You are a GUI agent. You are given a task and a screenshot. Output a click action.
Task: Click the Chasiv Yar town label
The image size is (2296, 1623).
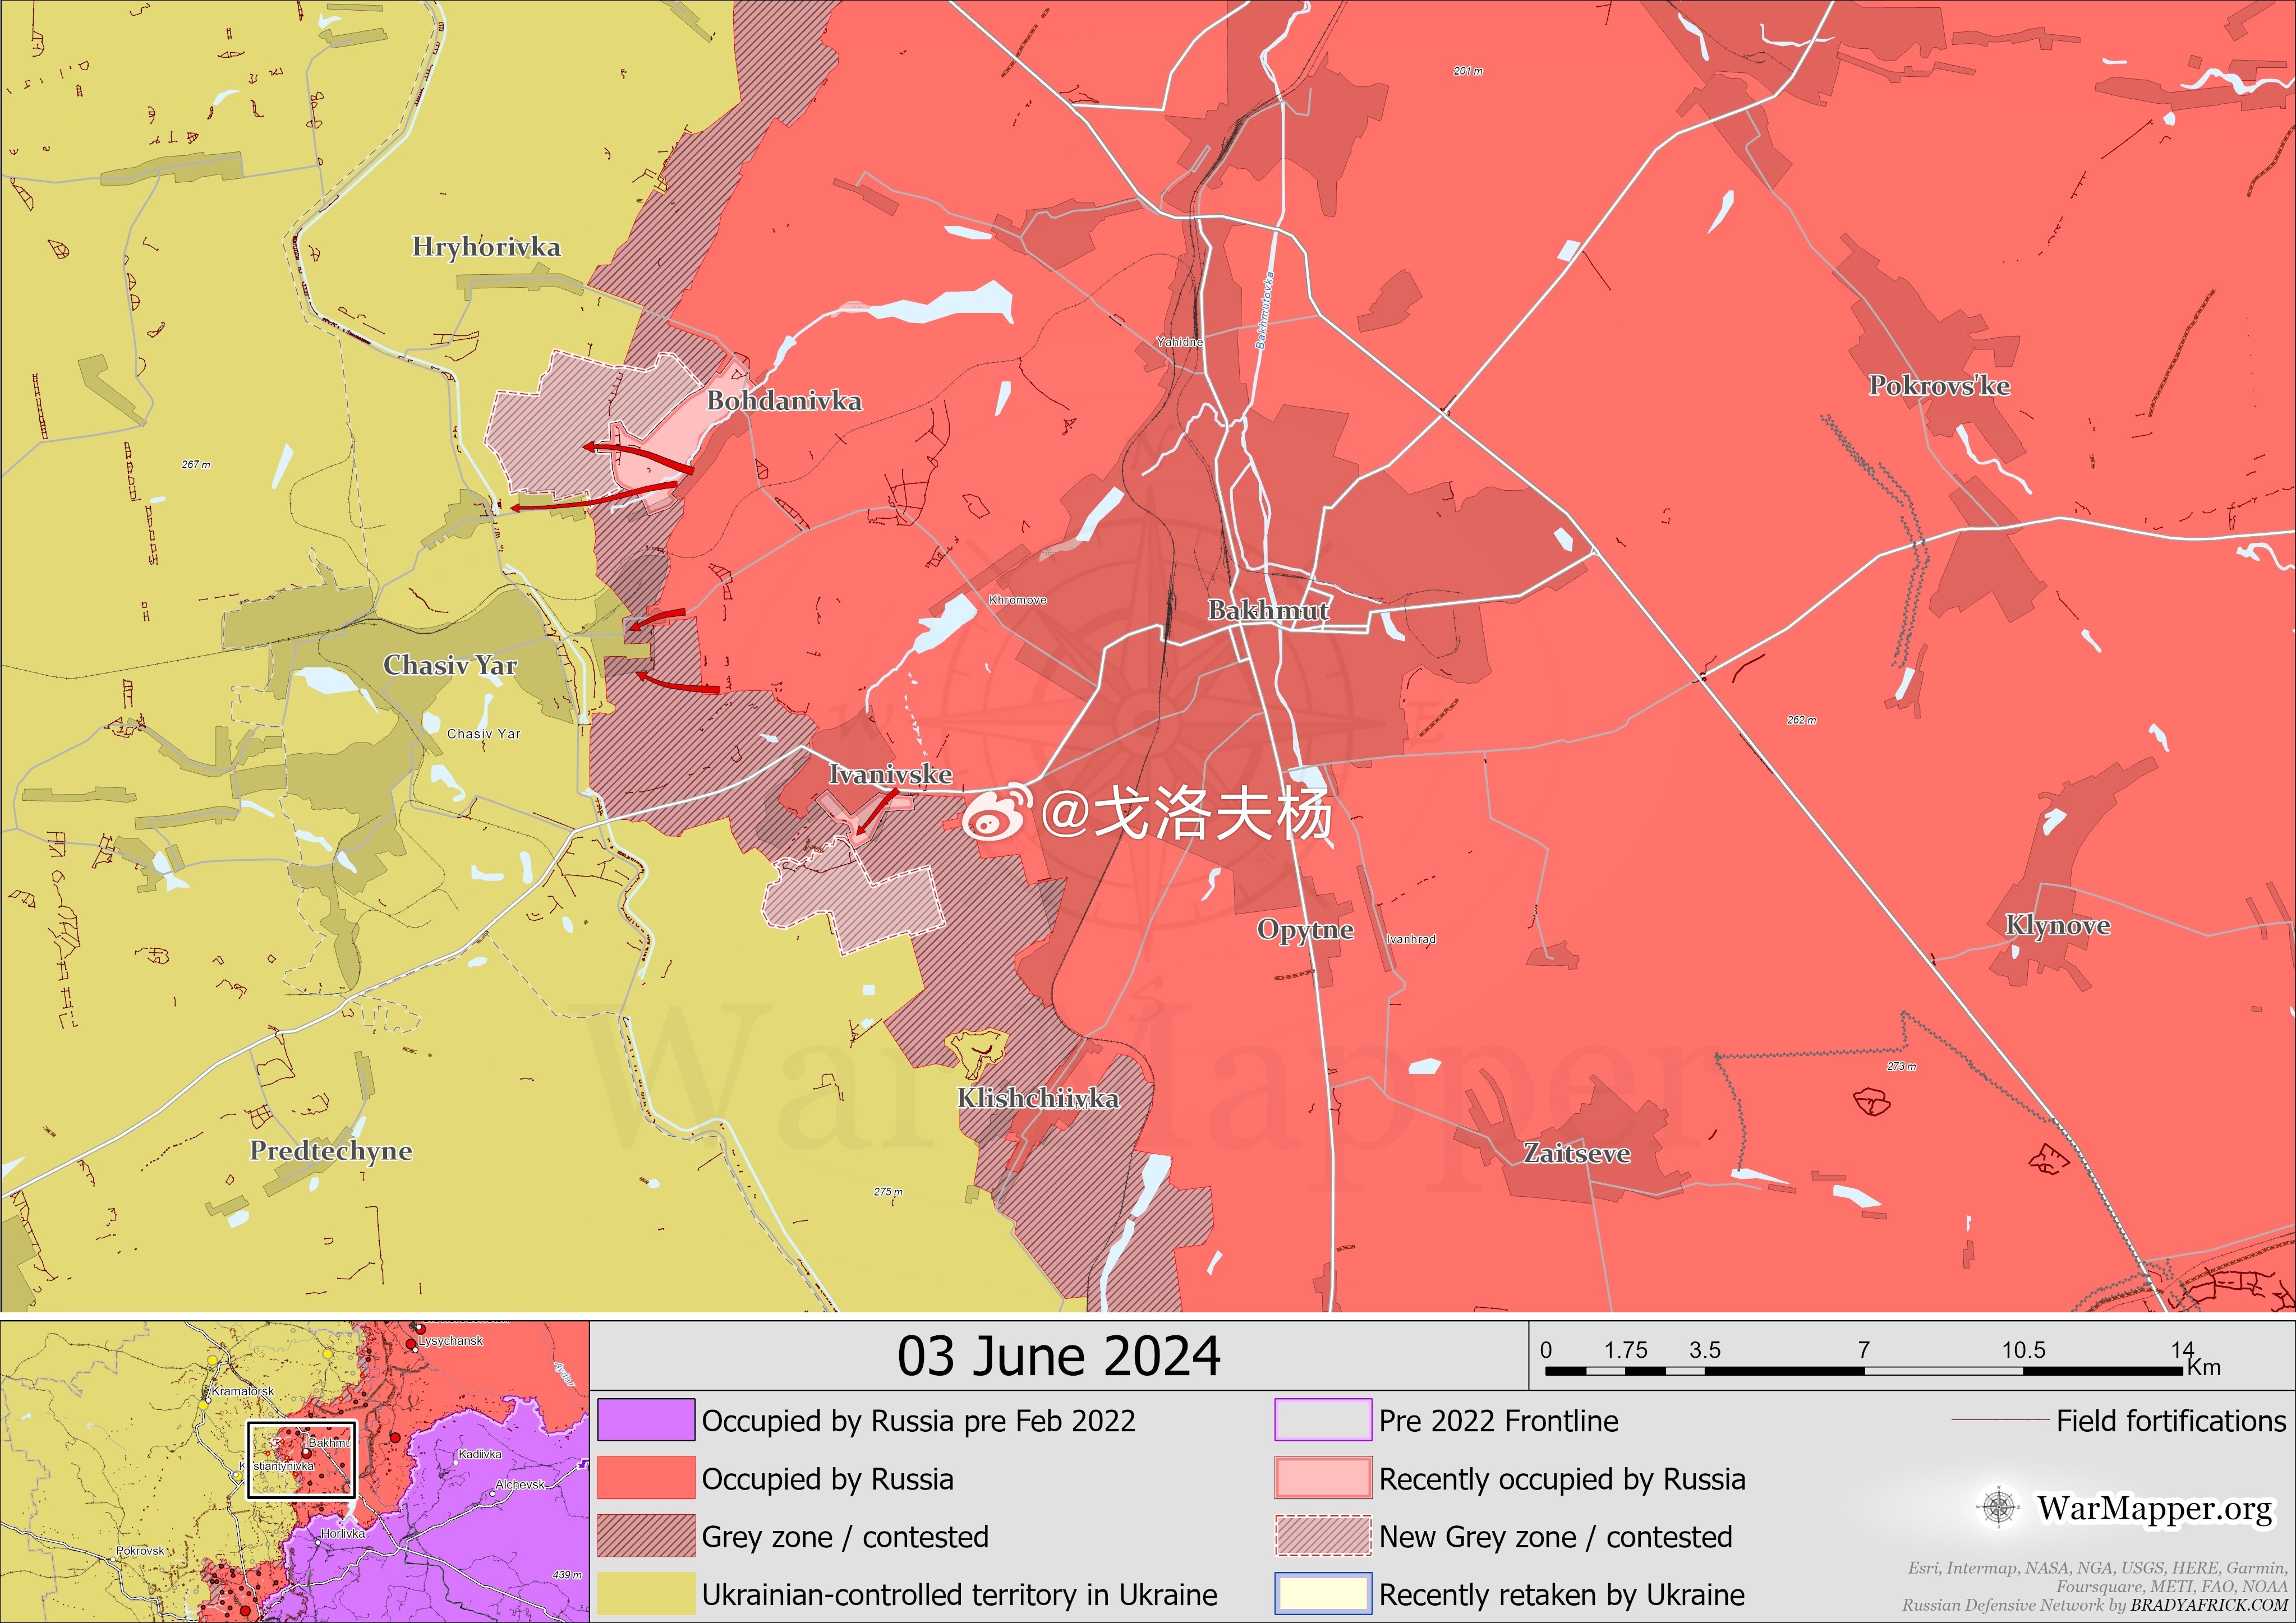click(x=450, y=665)
